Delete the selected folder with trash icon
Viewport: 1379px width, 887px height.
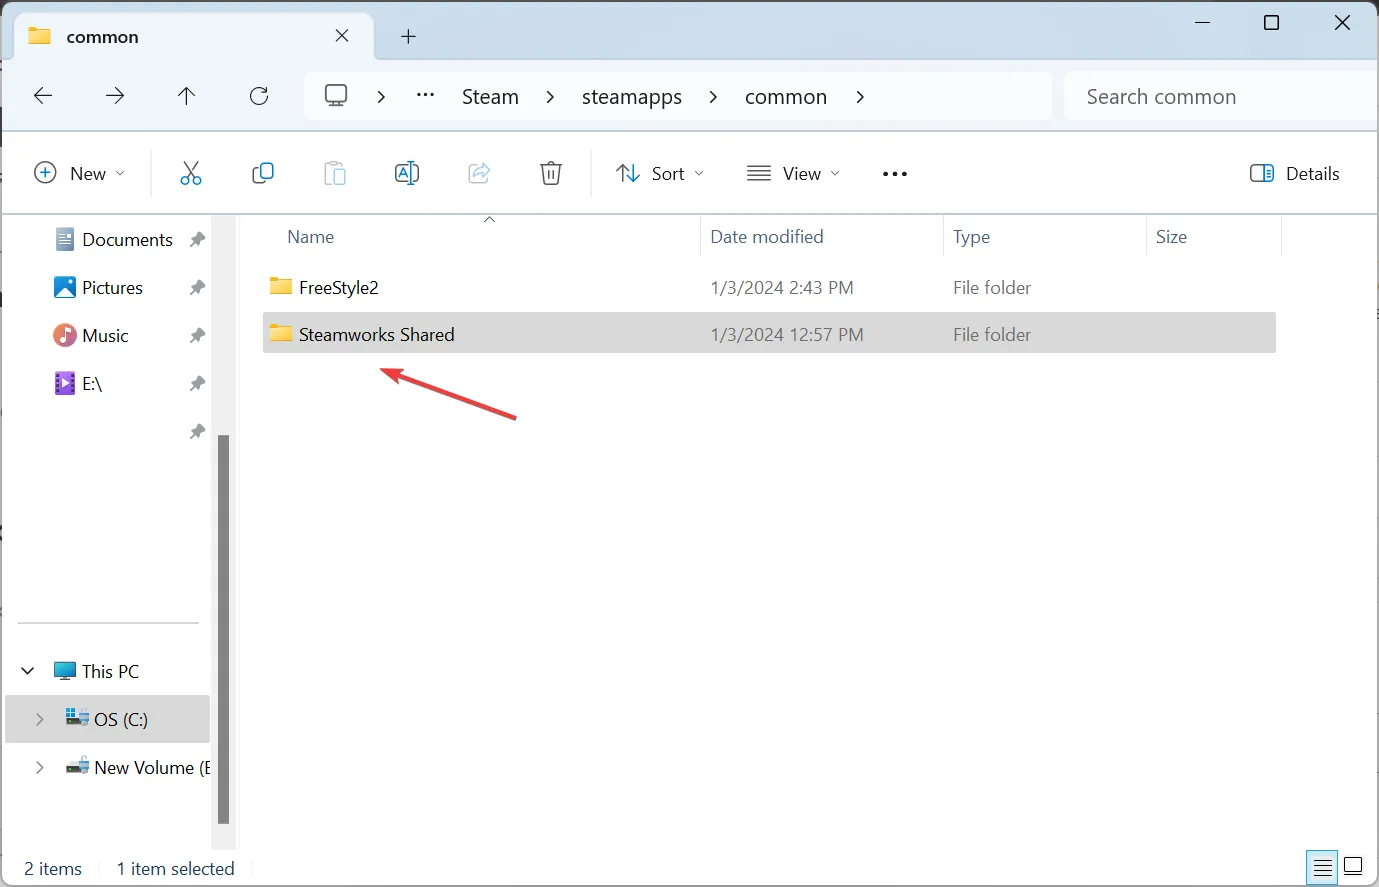pos(551,173)
